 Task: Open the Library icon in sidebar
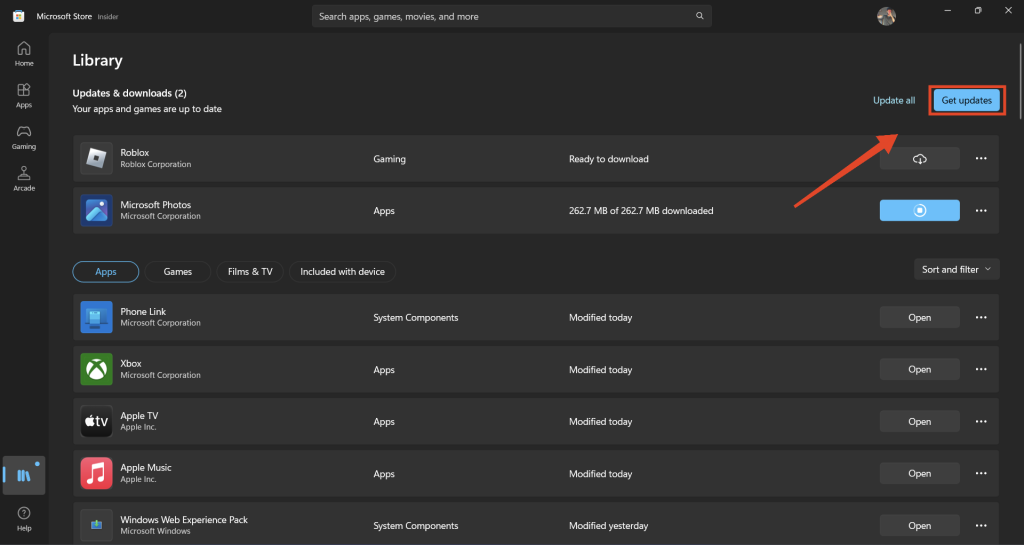click(24, 475)
